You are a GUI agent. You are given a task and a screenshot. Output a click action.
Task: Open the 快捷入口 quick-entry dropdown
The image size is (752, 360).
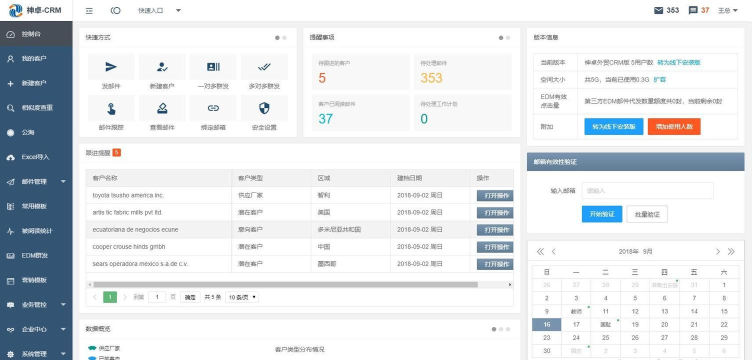point(159,11)
